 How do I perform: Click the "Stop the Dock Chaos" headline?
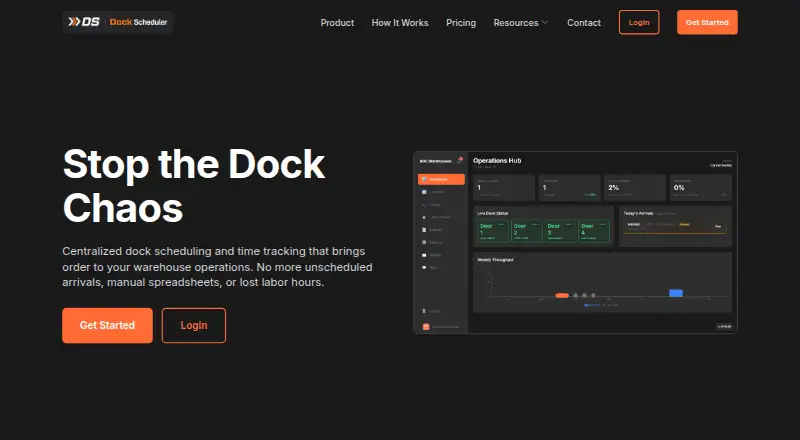[x=194, y=186]
